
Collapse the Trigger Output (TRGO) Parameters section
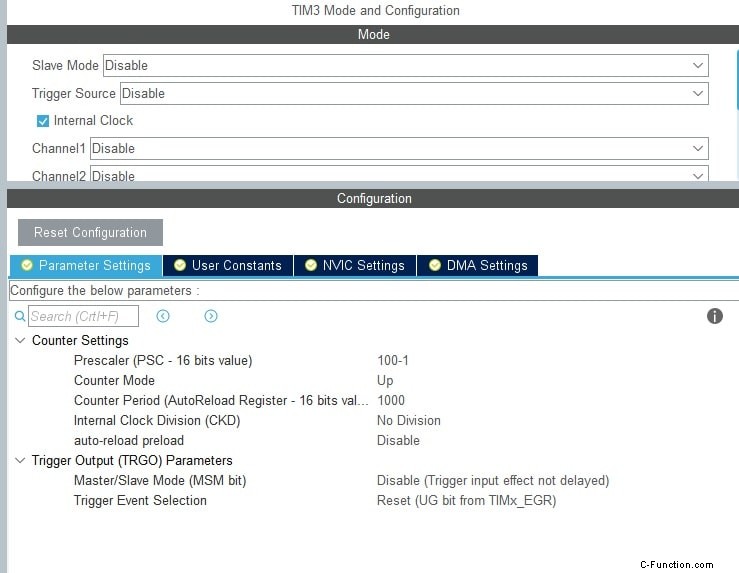tap(21, 461)
